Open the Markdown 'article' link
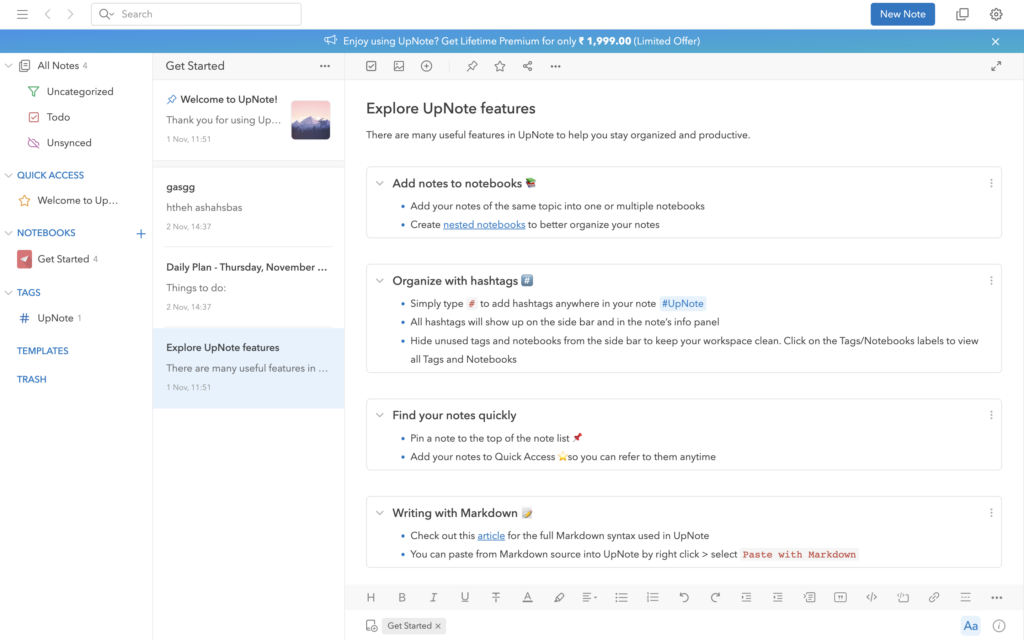Viewport: 1024px width, 640px height. 491,536
